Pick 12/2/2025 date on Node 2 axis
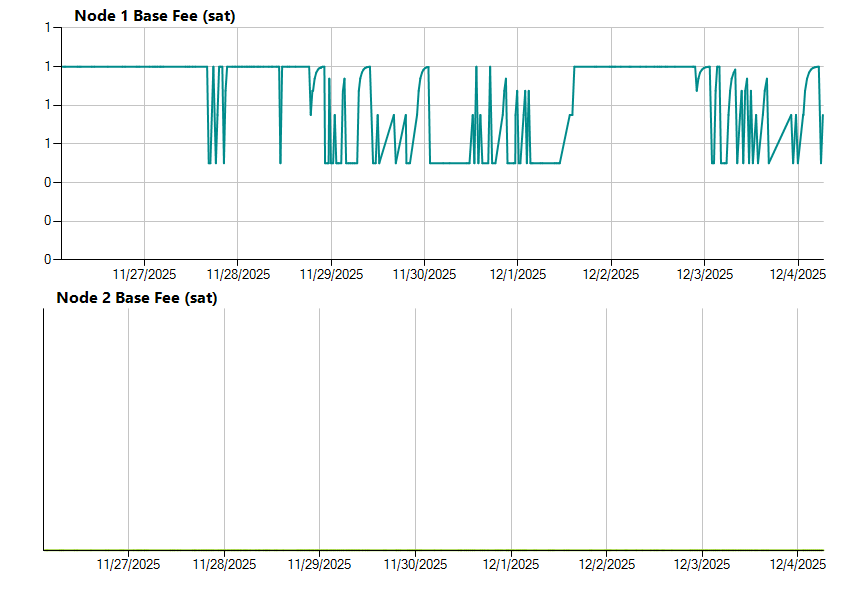Image resolution: width=860 pixels, height=600 pixels. 606,564
